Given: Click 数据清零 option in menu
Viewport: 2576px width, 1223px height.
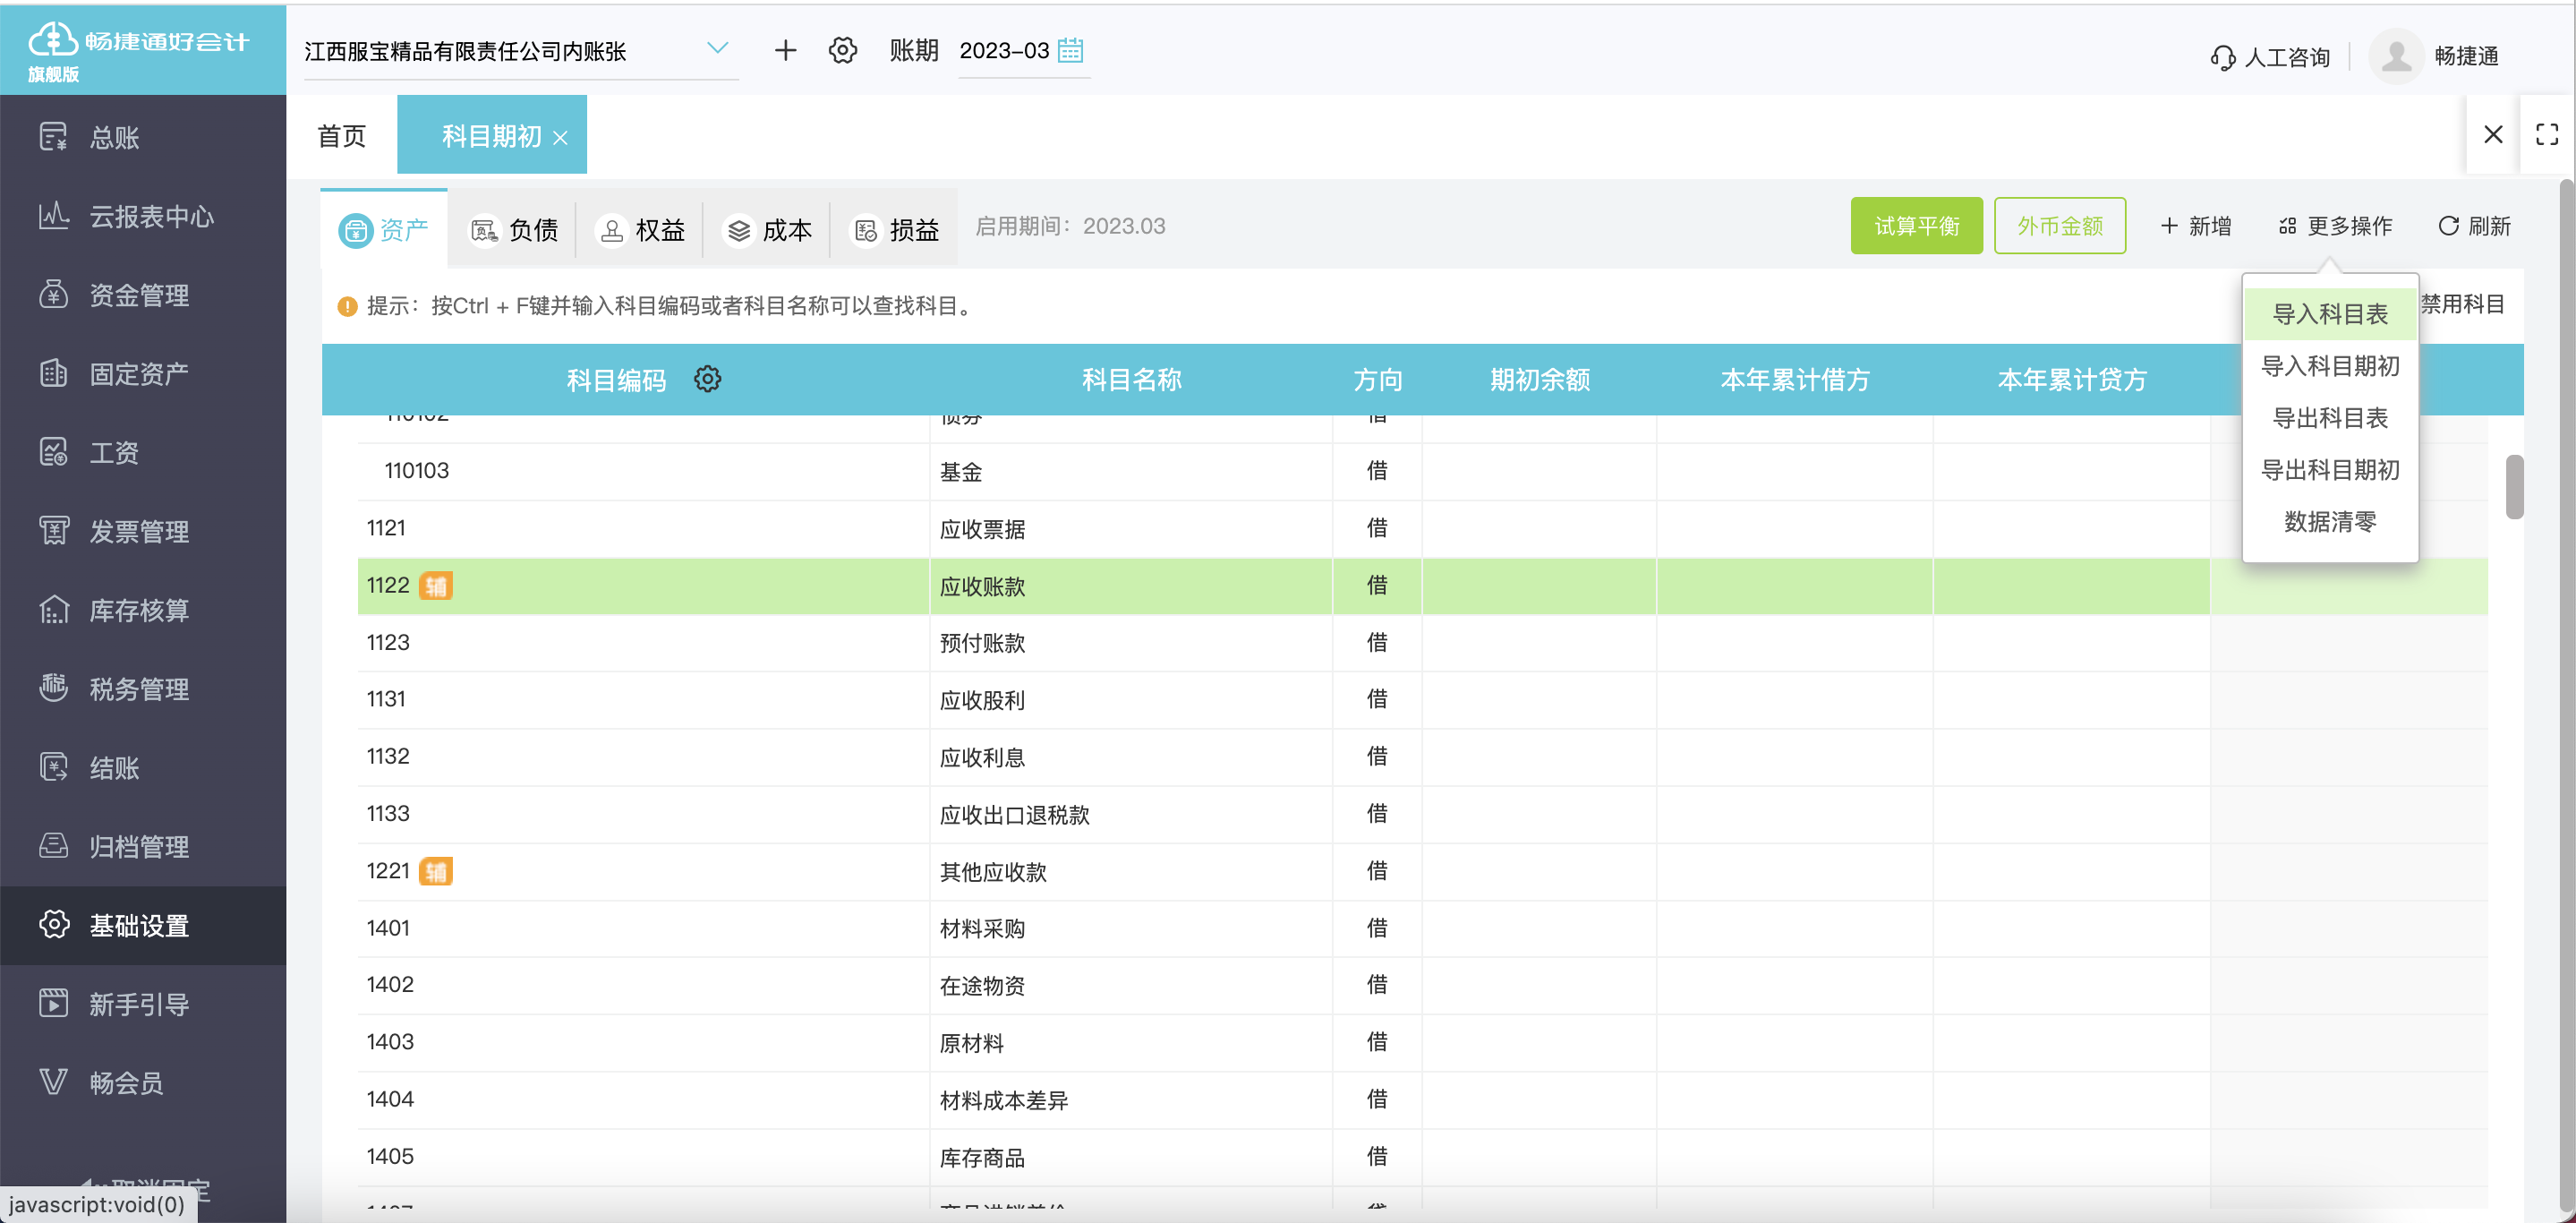Looking at the screenshot, I should tap(2332, 523).
